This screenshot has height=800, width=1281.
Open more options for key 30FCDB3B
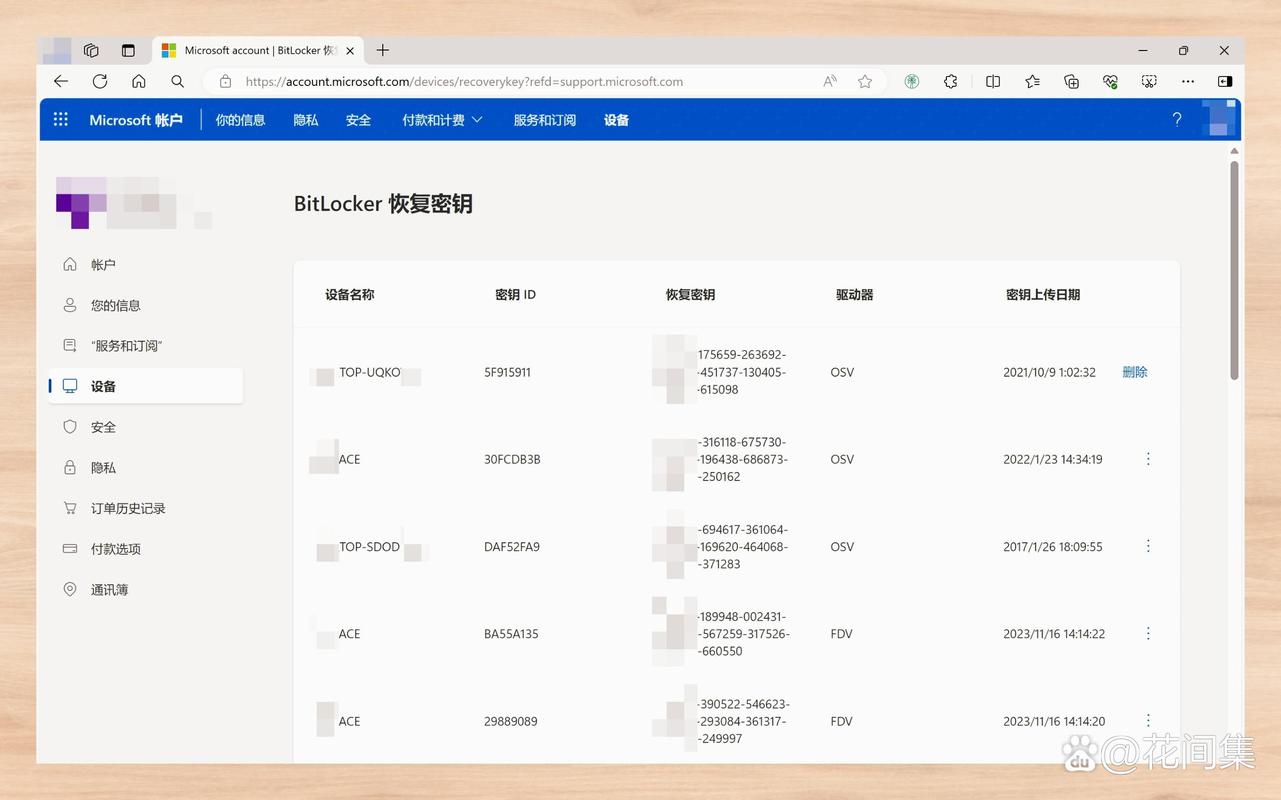1148,459
